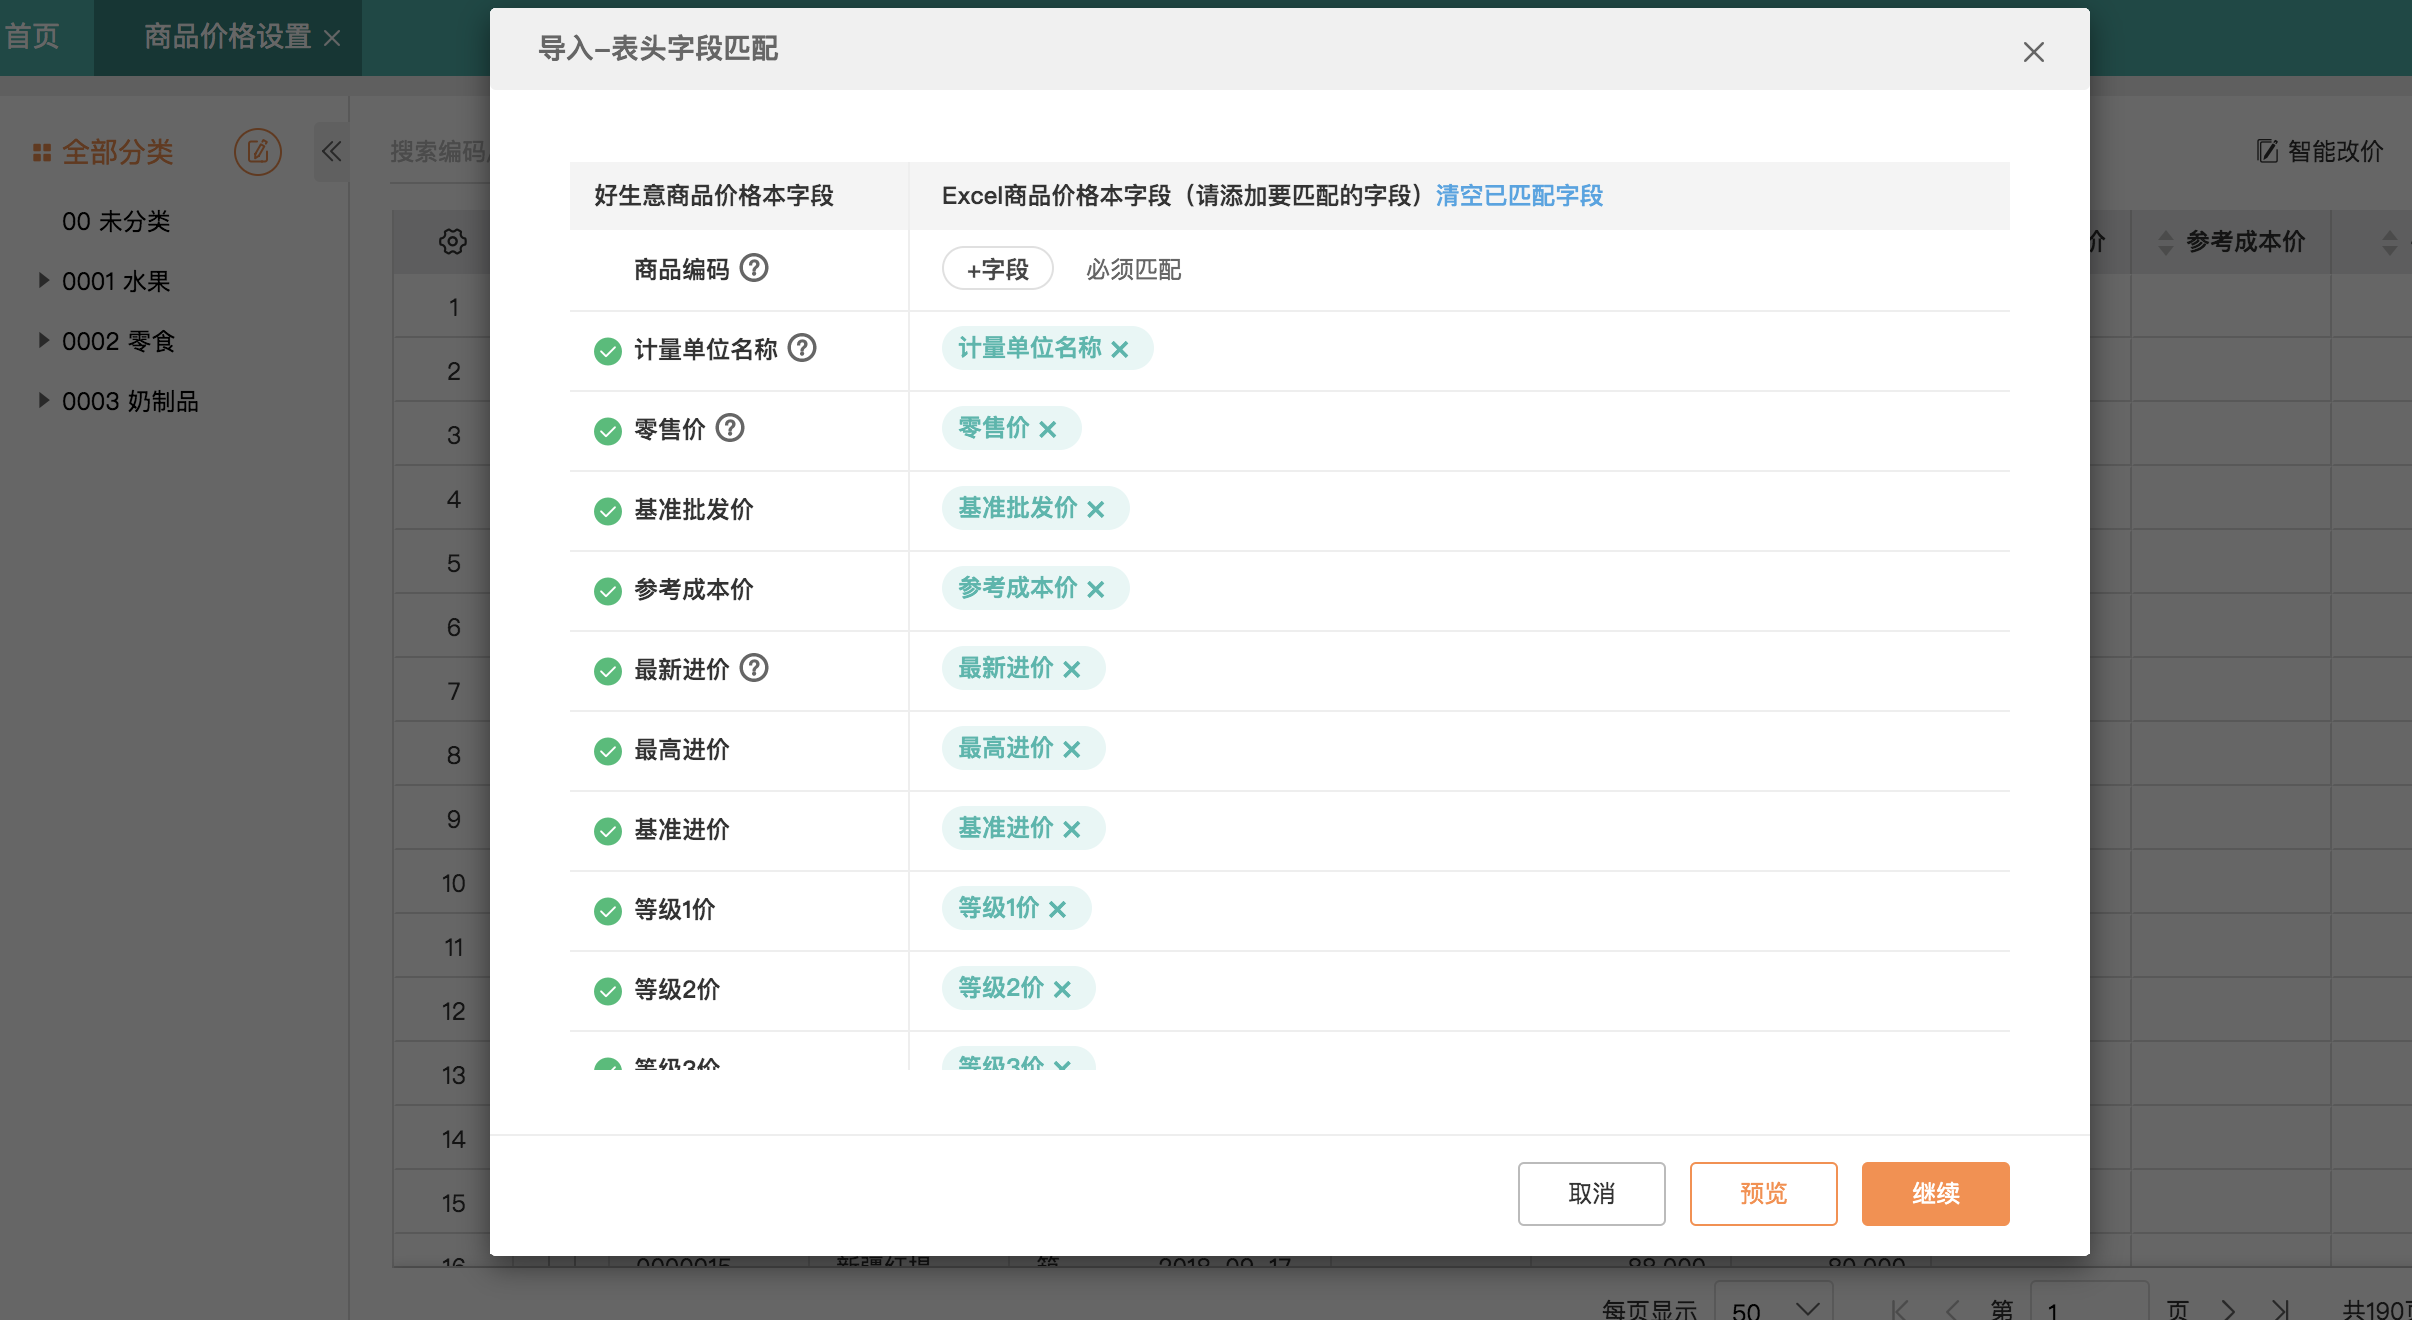The width and height of the screenshot is (2412, 1320).
Task: Click the collapse sidebar arrow icon
Action: (x=332, y=151)
